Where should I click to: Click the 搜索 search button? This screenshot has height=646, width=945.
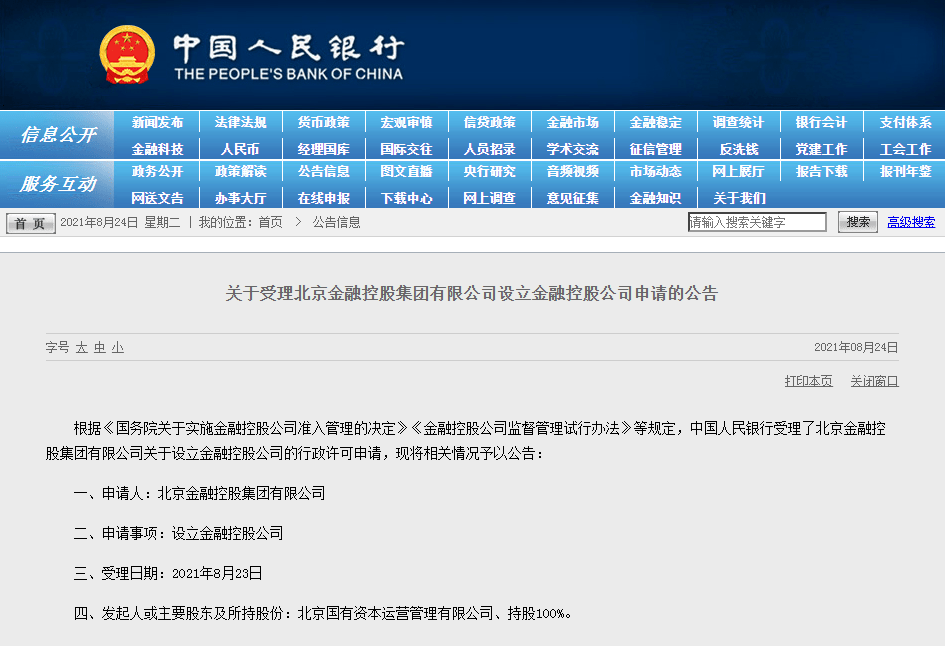[857, 222]
